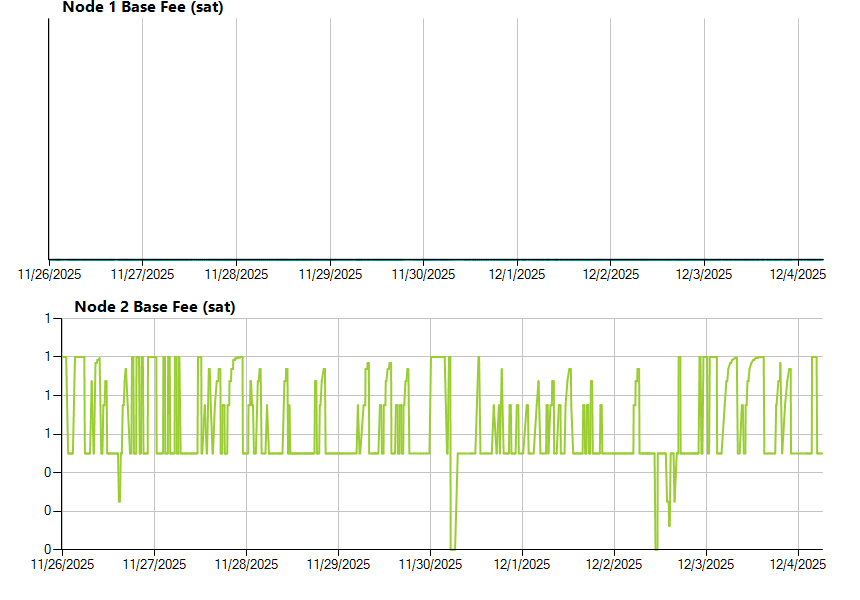Click 11/29/2025 date under Node 1 chart
860x600 pixels.
coord(330,273)
